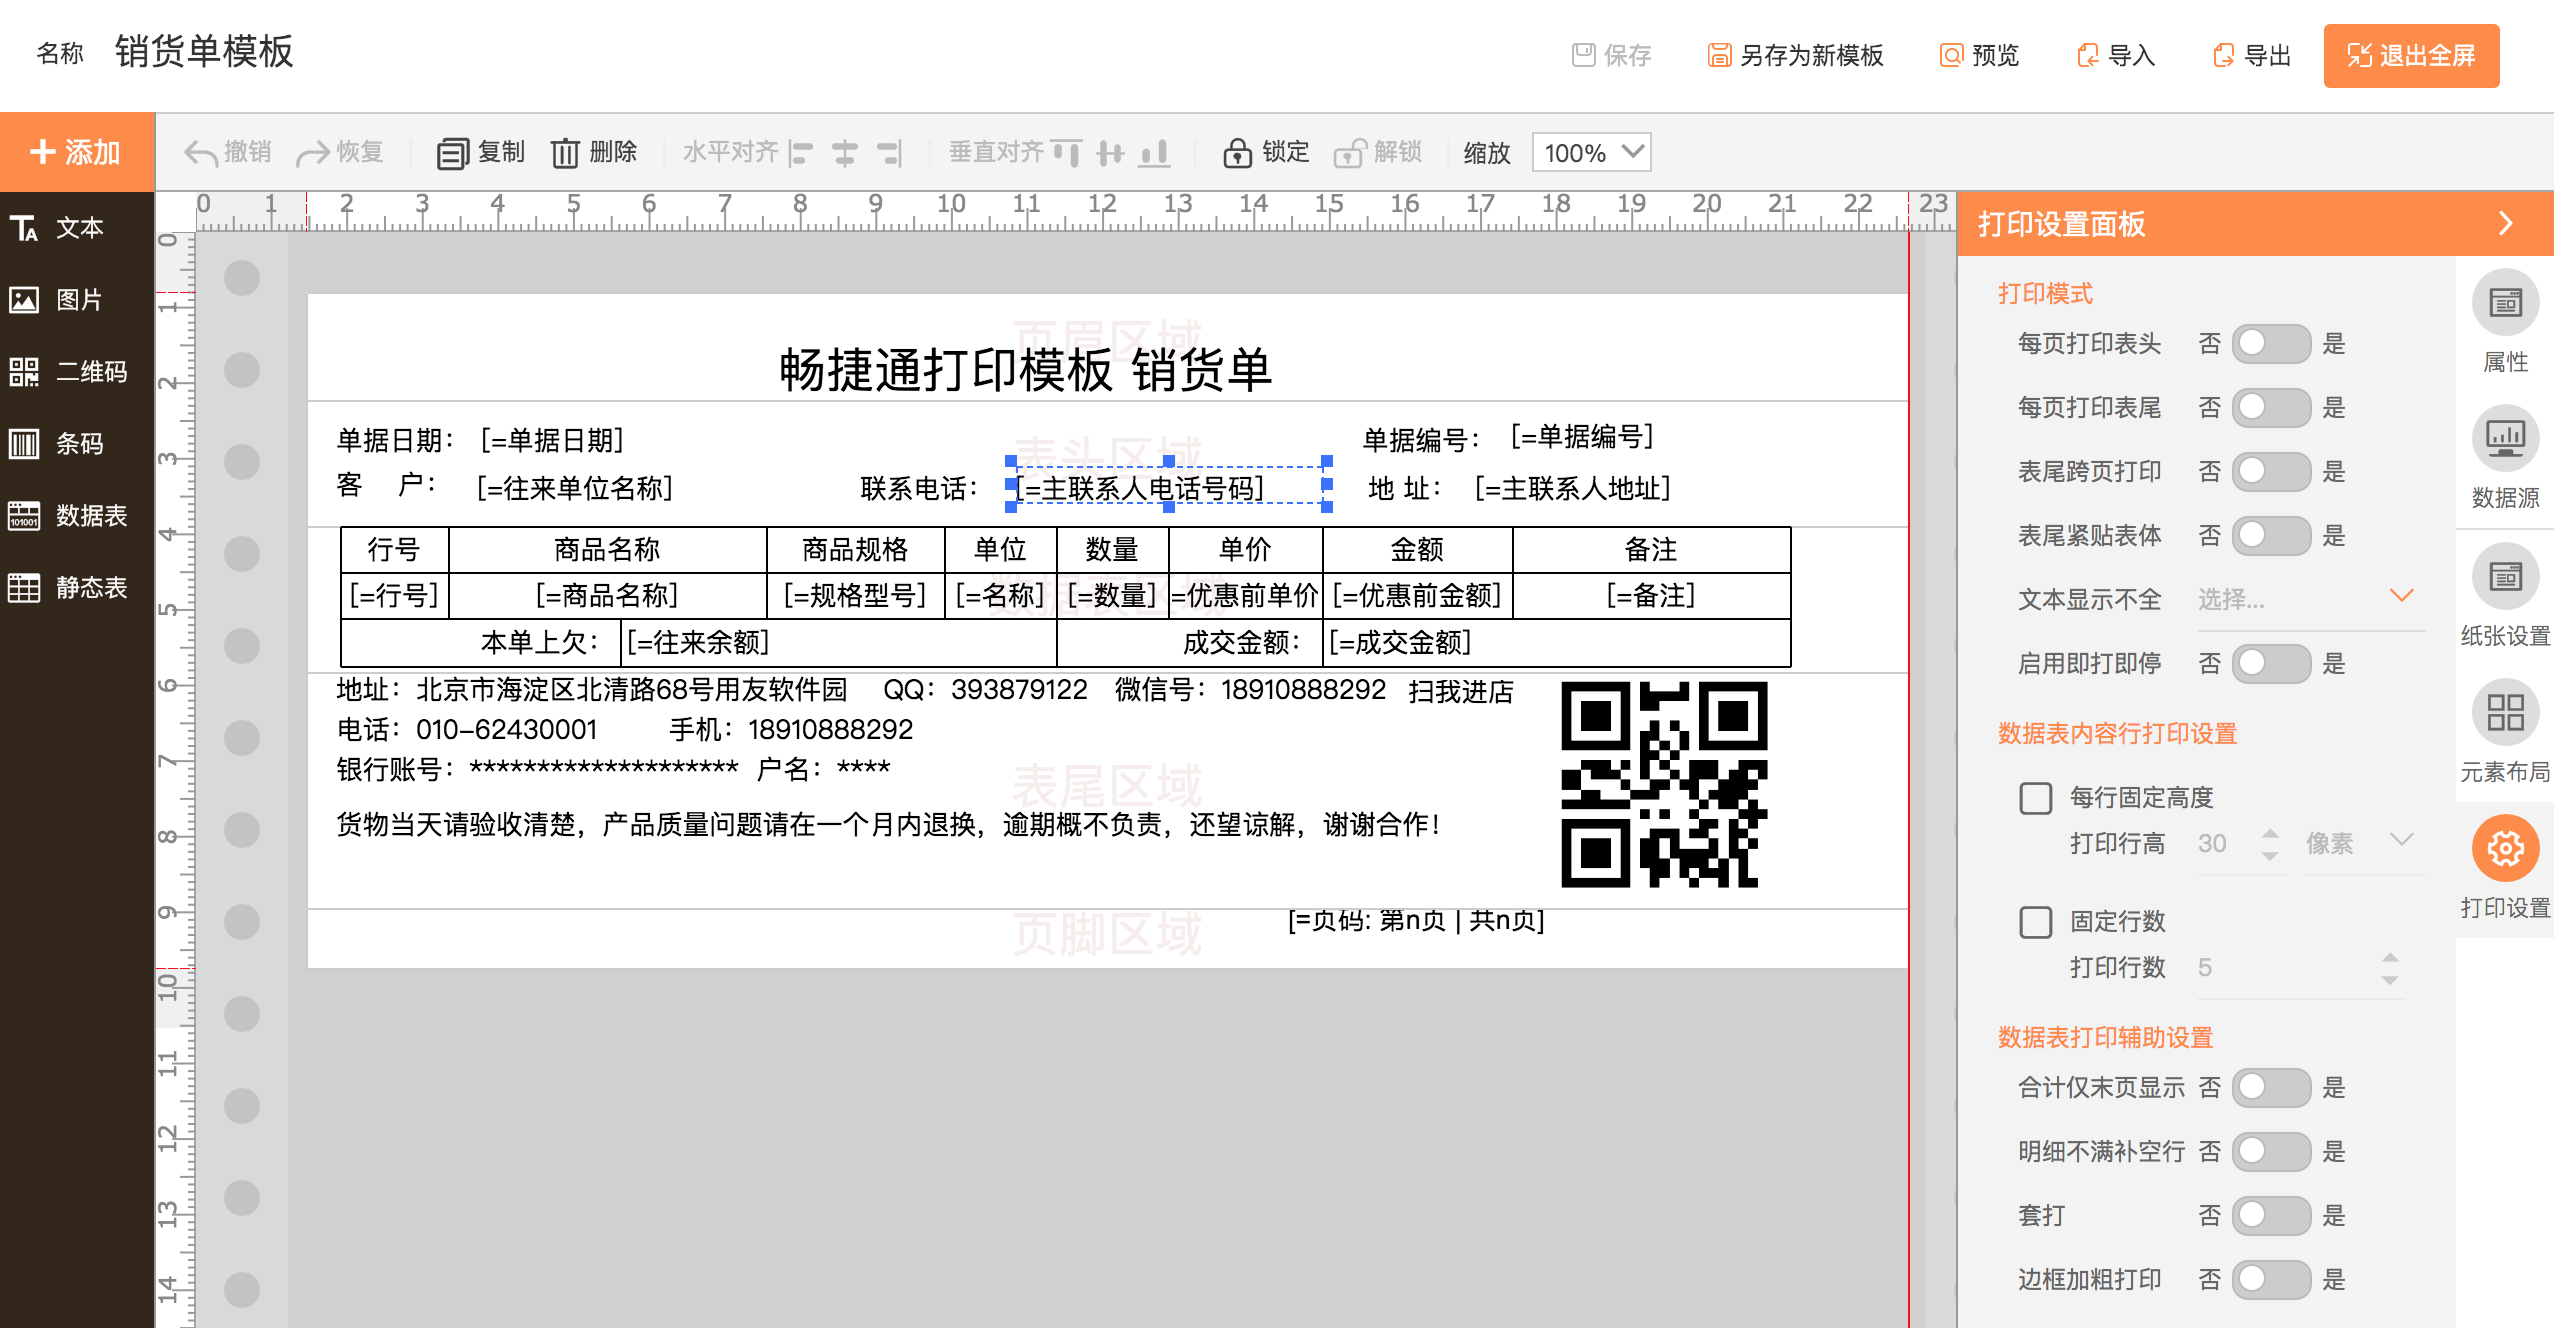Click 缩放 100% dropdown
The height and width of the screenshot is (1328, 2554).
point(1589,154)
